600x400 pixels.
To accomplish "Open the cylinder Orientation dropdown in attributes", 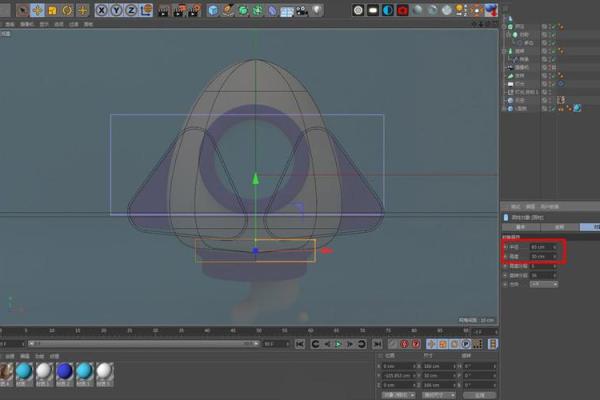I will pyautogui.click(x=544, y=284).
